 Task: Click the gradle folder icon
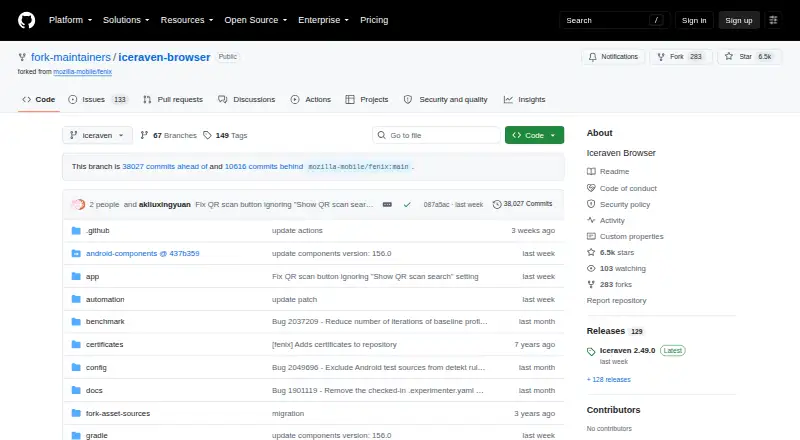[x=76, y=435]
